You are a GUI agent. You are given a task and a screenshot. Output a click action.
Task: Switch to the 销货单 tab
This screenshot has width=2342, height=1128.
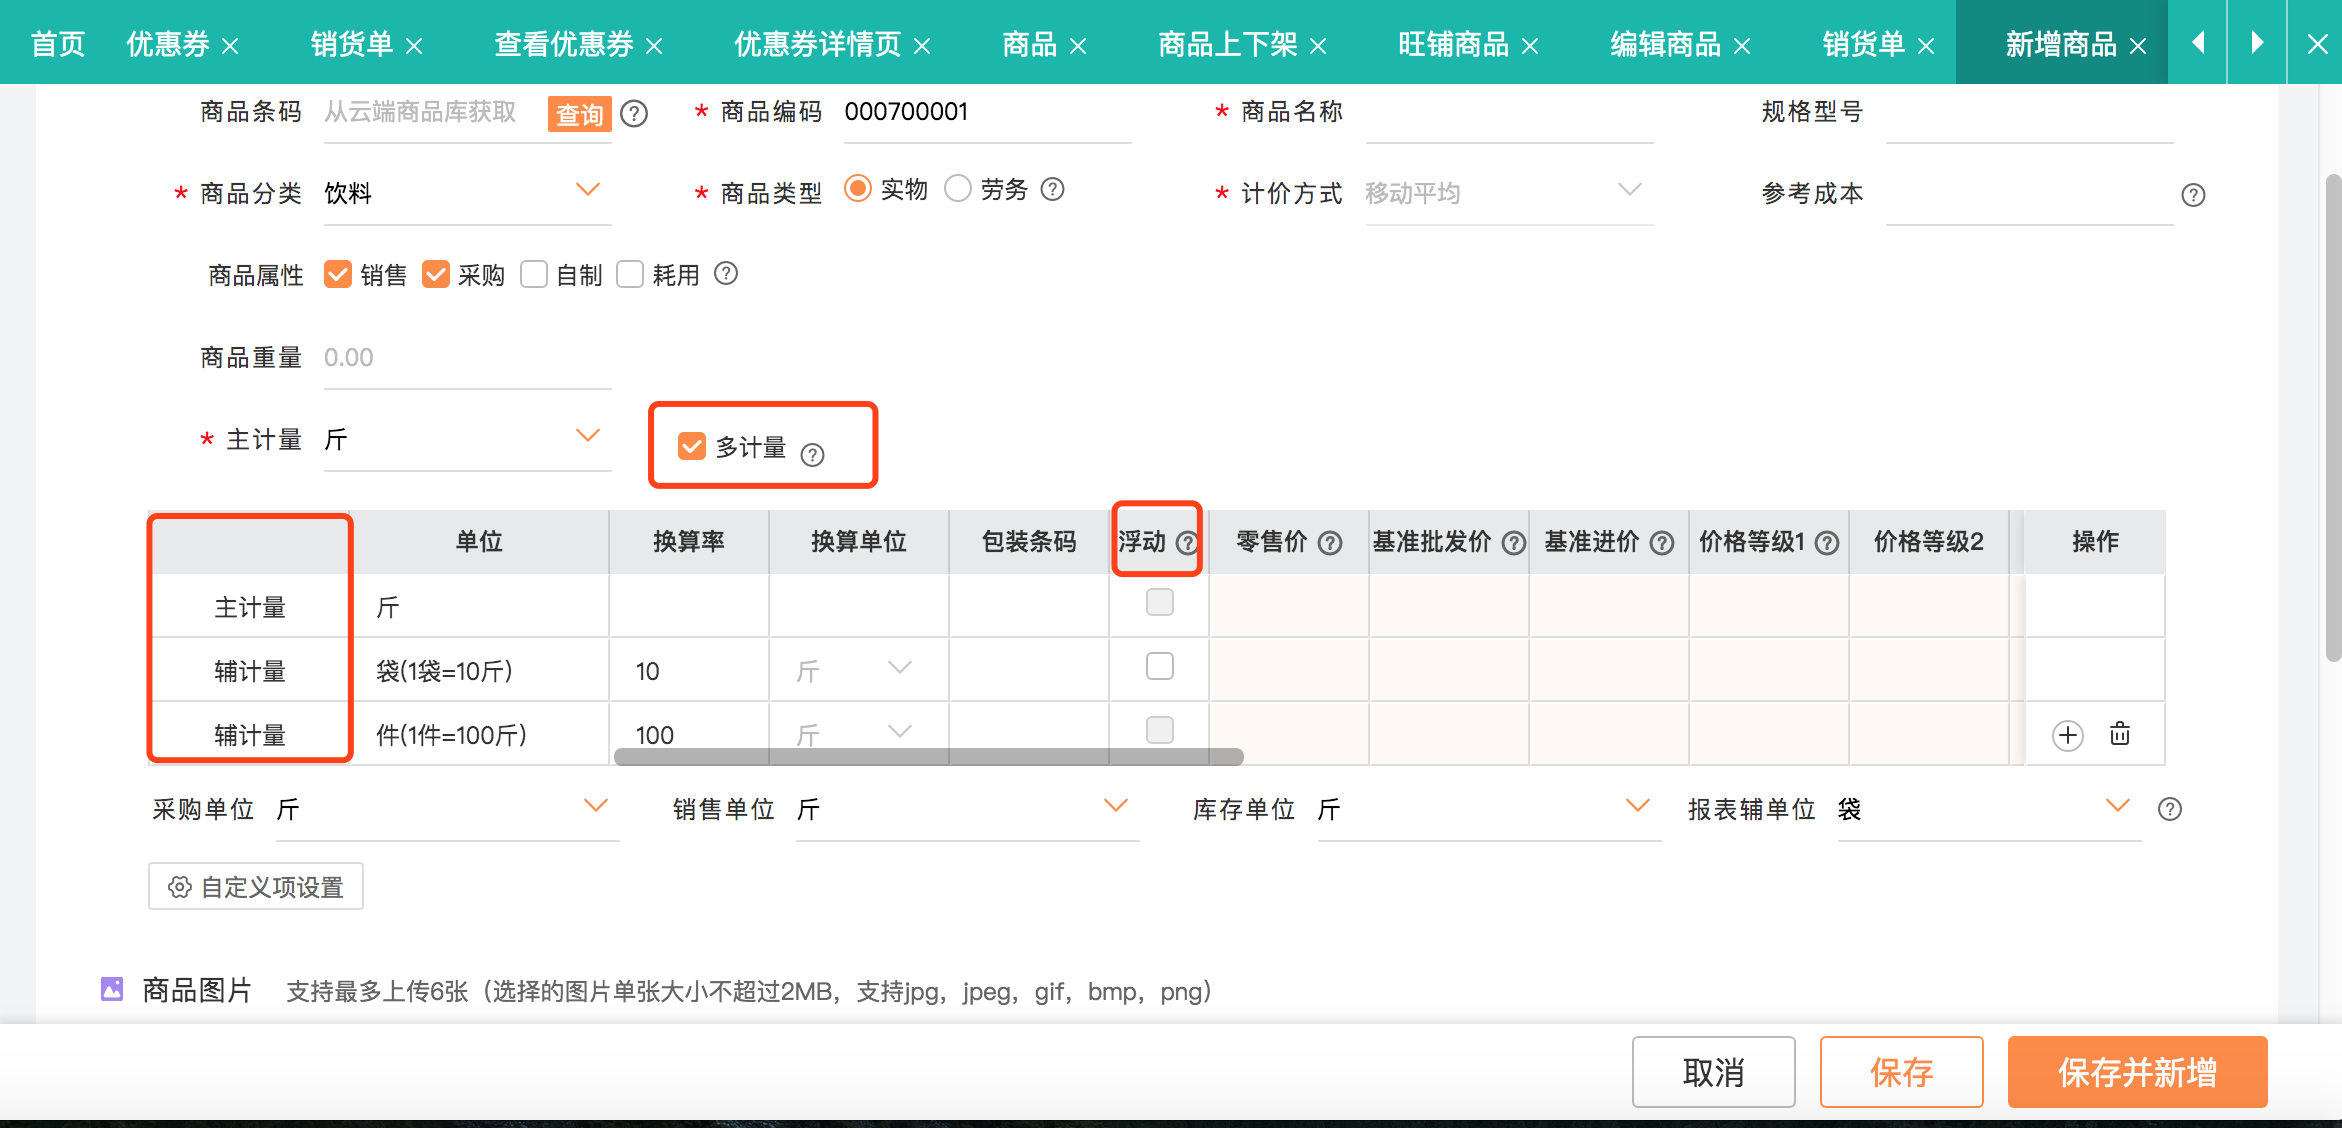348,40
